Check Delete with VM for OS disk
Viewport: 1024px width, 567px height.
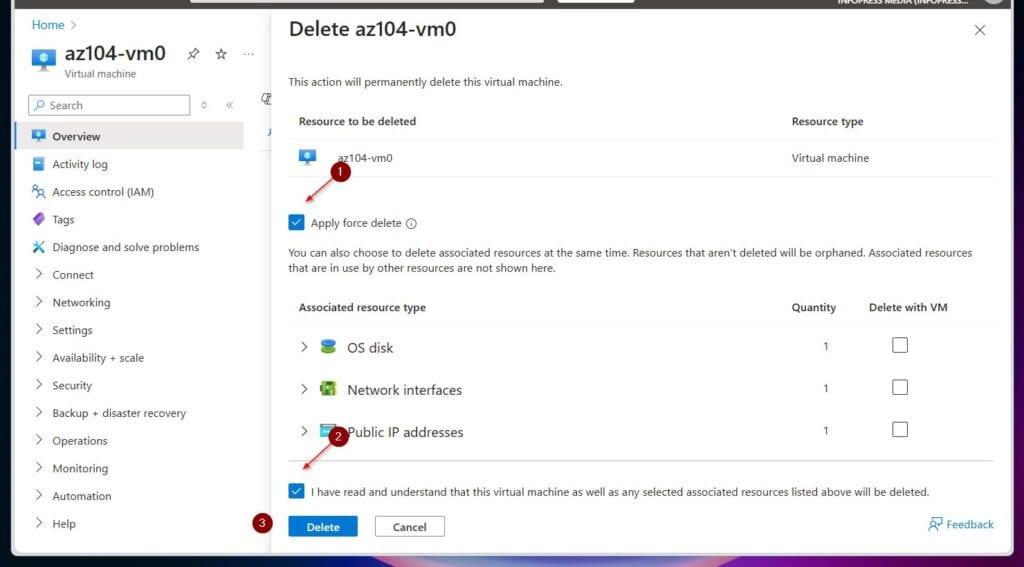(x=900, y=345)
